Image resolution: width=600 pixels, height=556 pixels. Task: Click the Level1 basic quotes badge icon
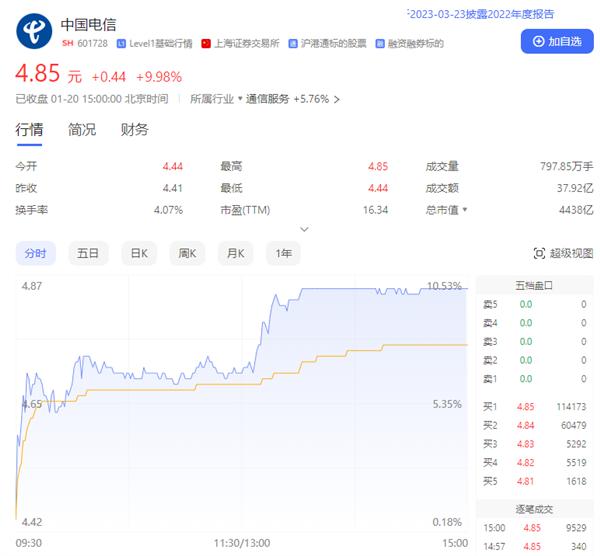[121, 44]
